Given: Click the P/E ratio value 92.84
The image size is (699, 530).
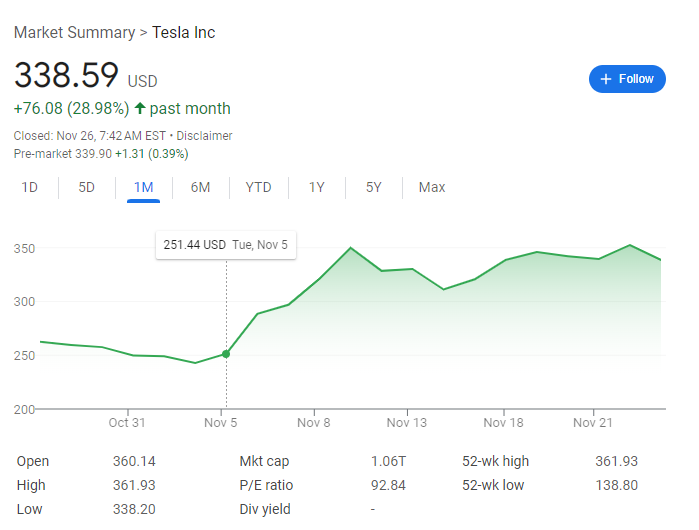Looking at the screenshot, I should pos(389,485).
